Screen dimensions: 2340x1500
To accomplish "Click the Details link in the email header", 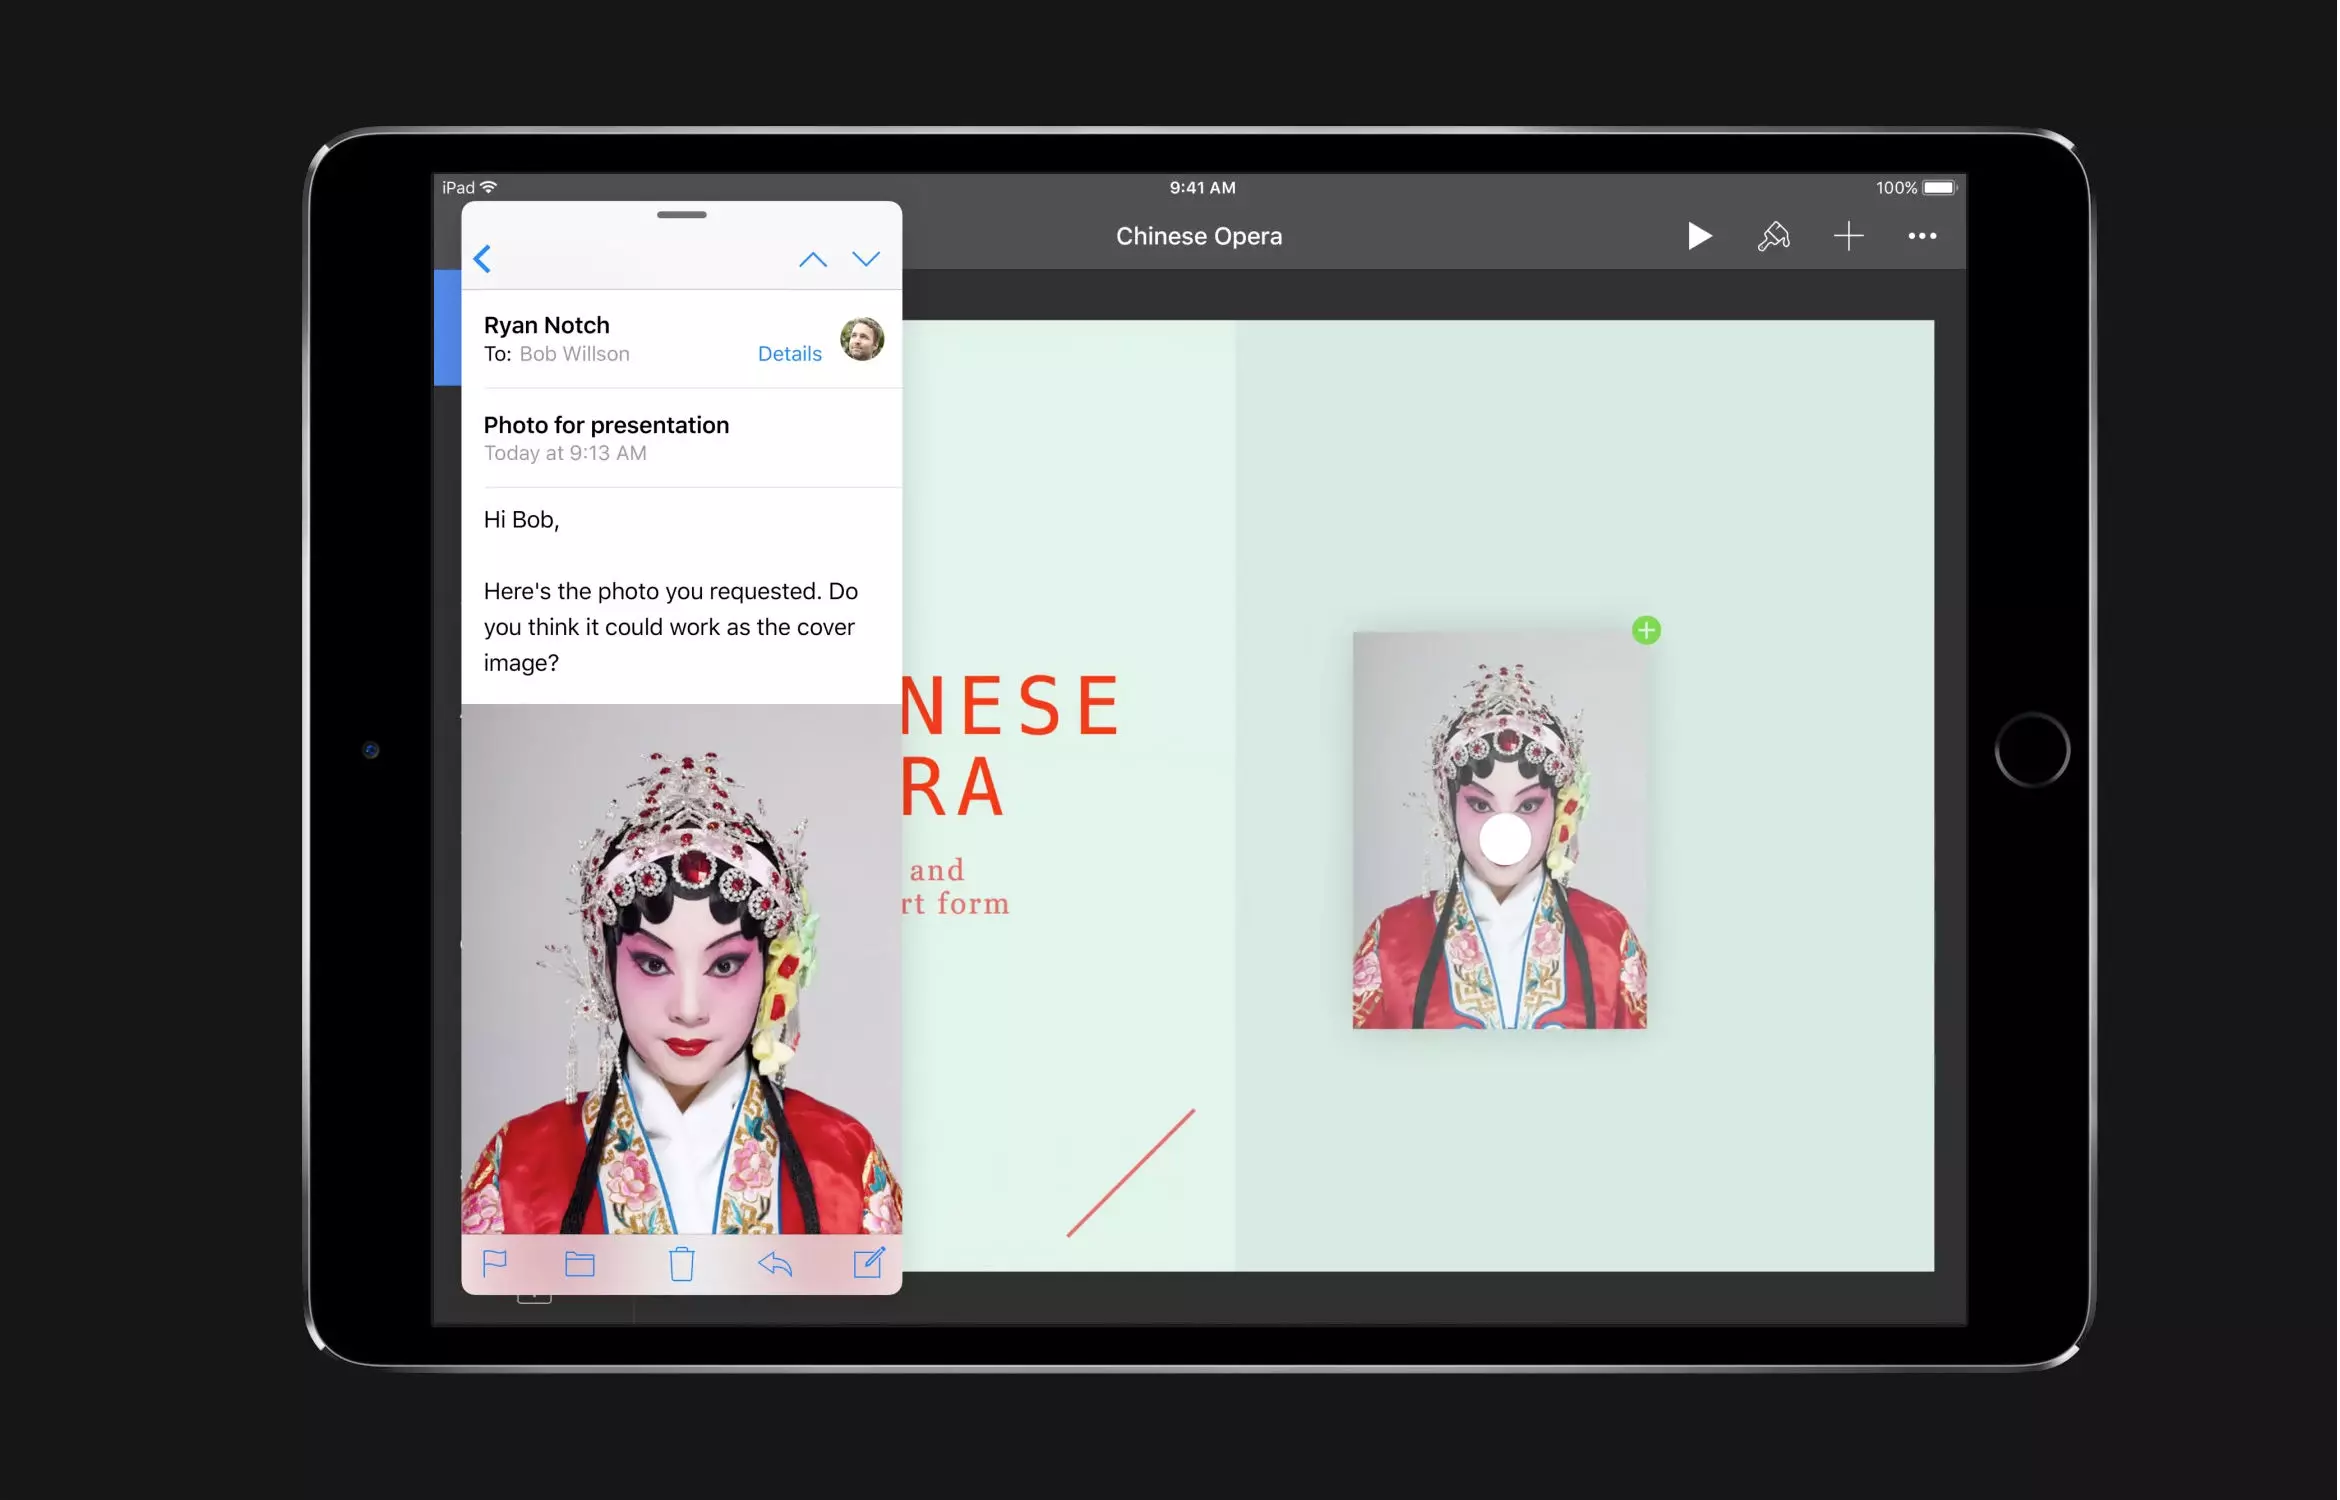I will click(788, 353).
